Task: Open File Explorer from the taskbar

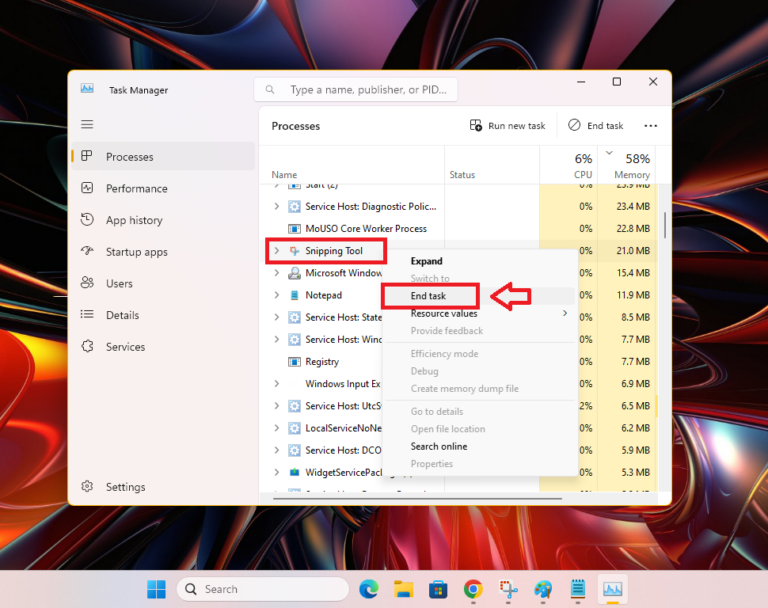Action: click(x=403, y=589)
